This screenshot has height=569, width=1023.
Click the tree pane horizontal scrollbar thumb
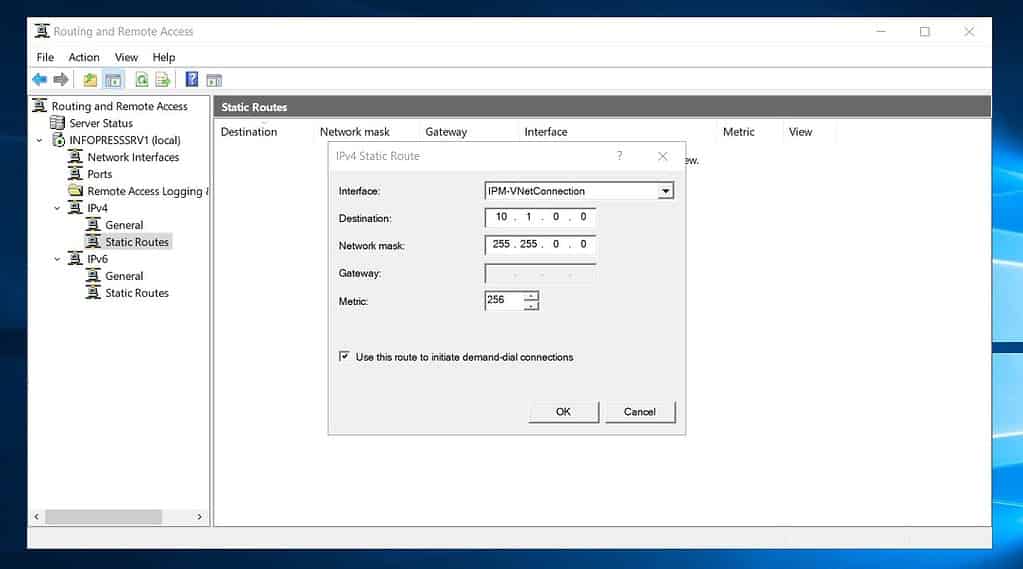pos(103,516)
